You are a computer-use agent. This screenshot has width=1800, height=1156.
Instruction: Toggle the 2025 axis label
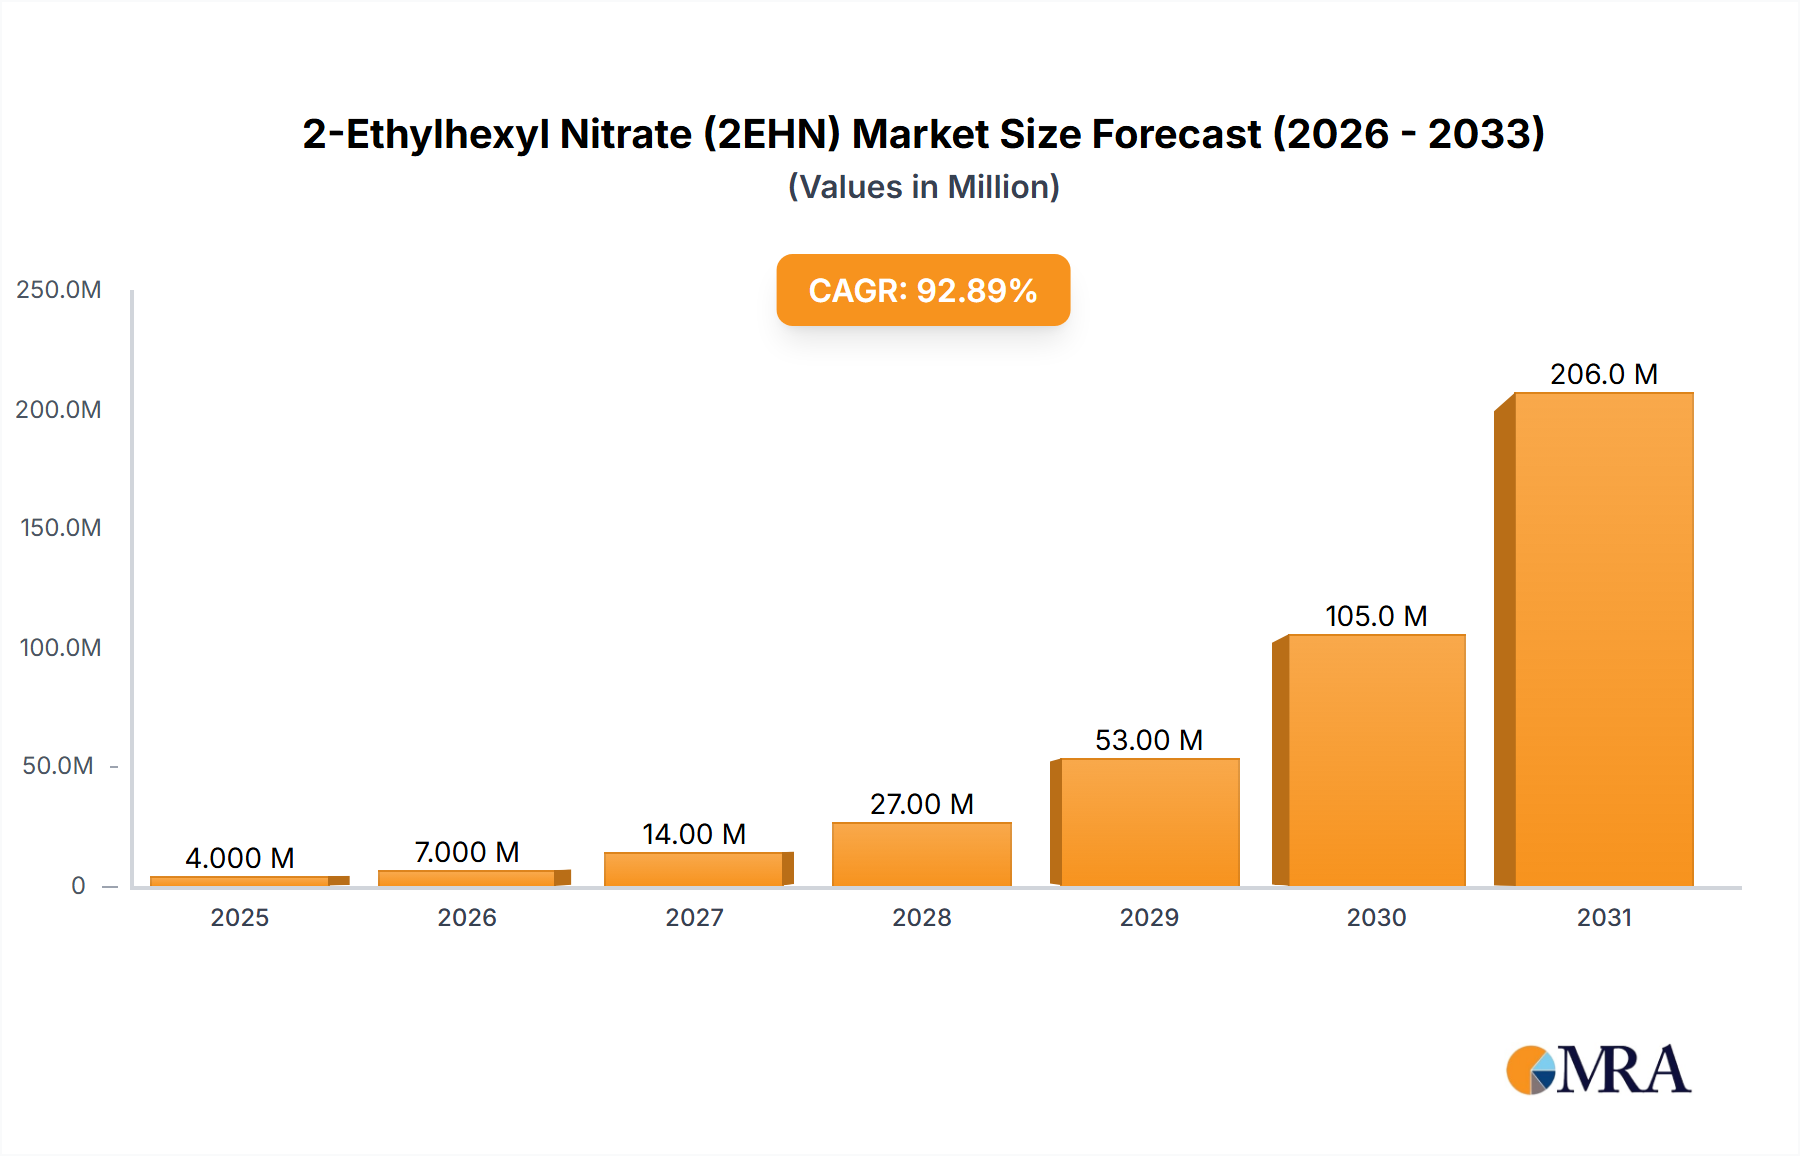coord(241,917)
